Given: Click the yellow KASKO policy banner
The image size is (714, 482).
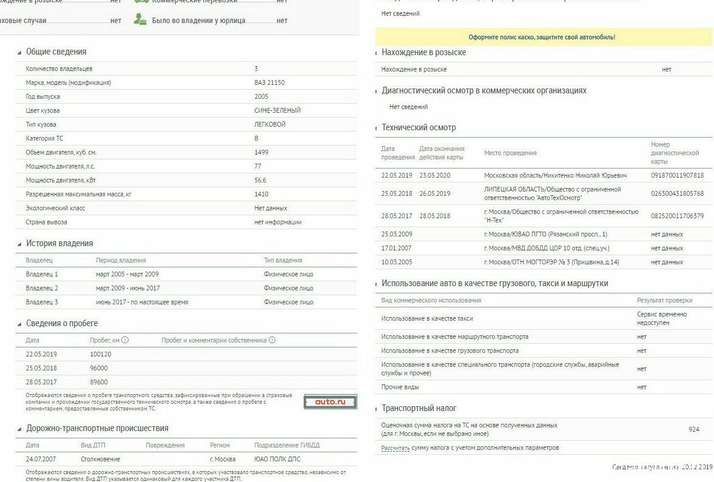Looking at the screenshot, I should pyautogui.click(x=543, y=37).
